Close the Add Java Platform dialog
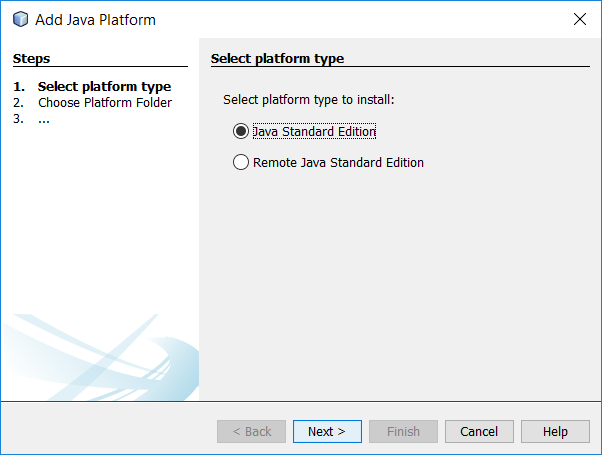Viewport: 602px width, 455px height. [x=579, y=20]
